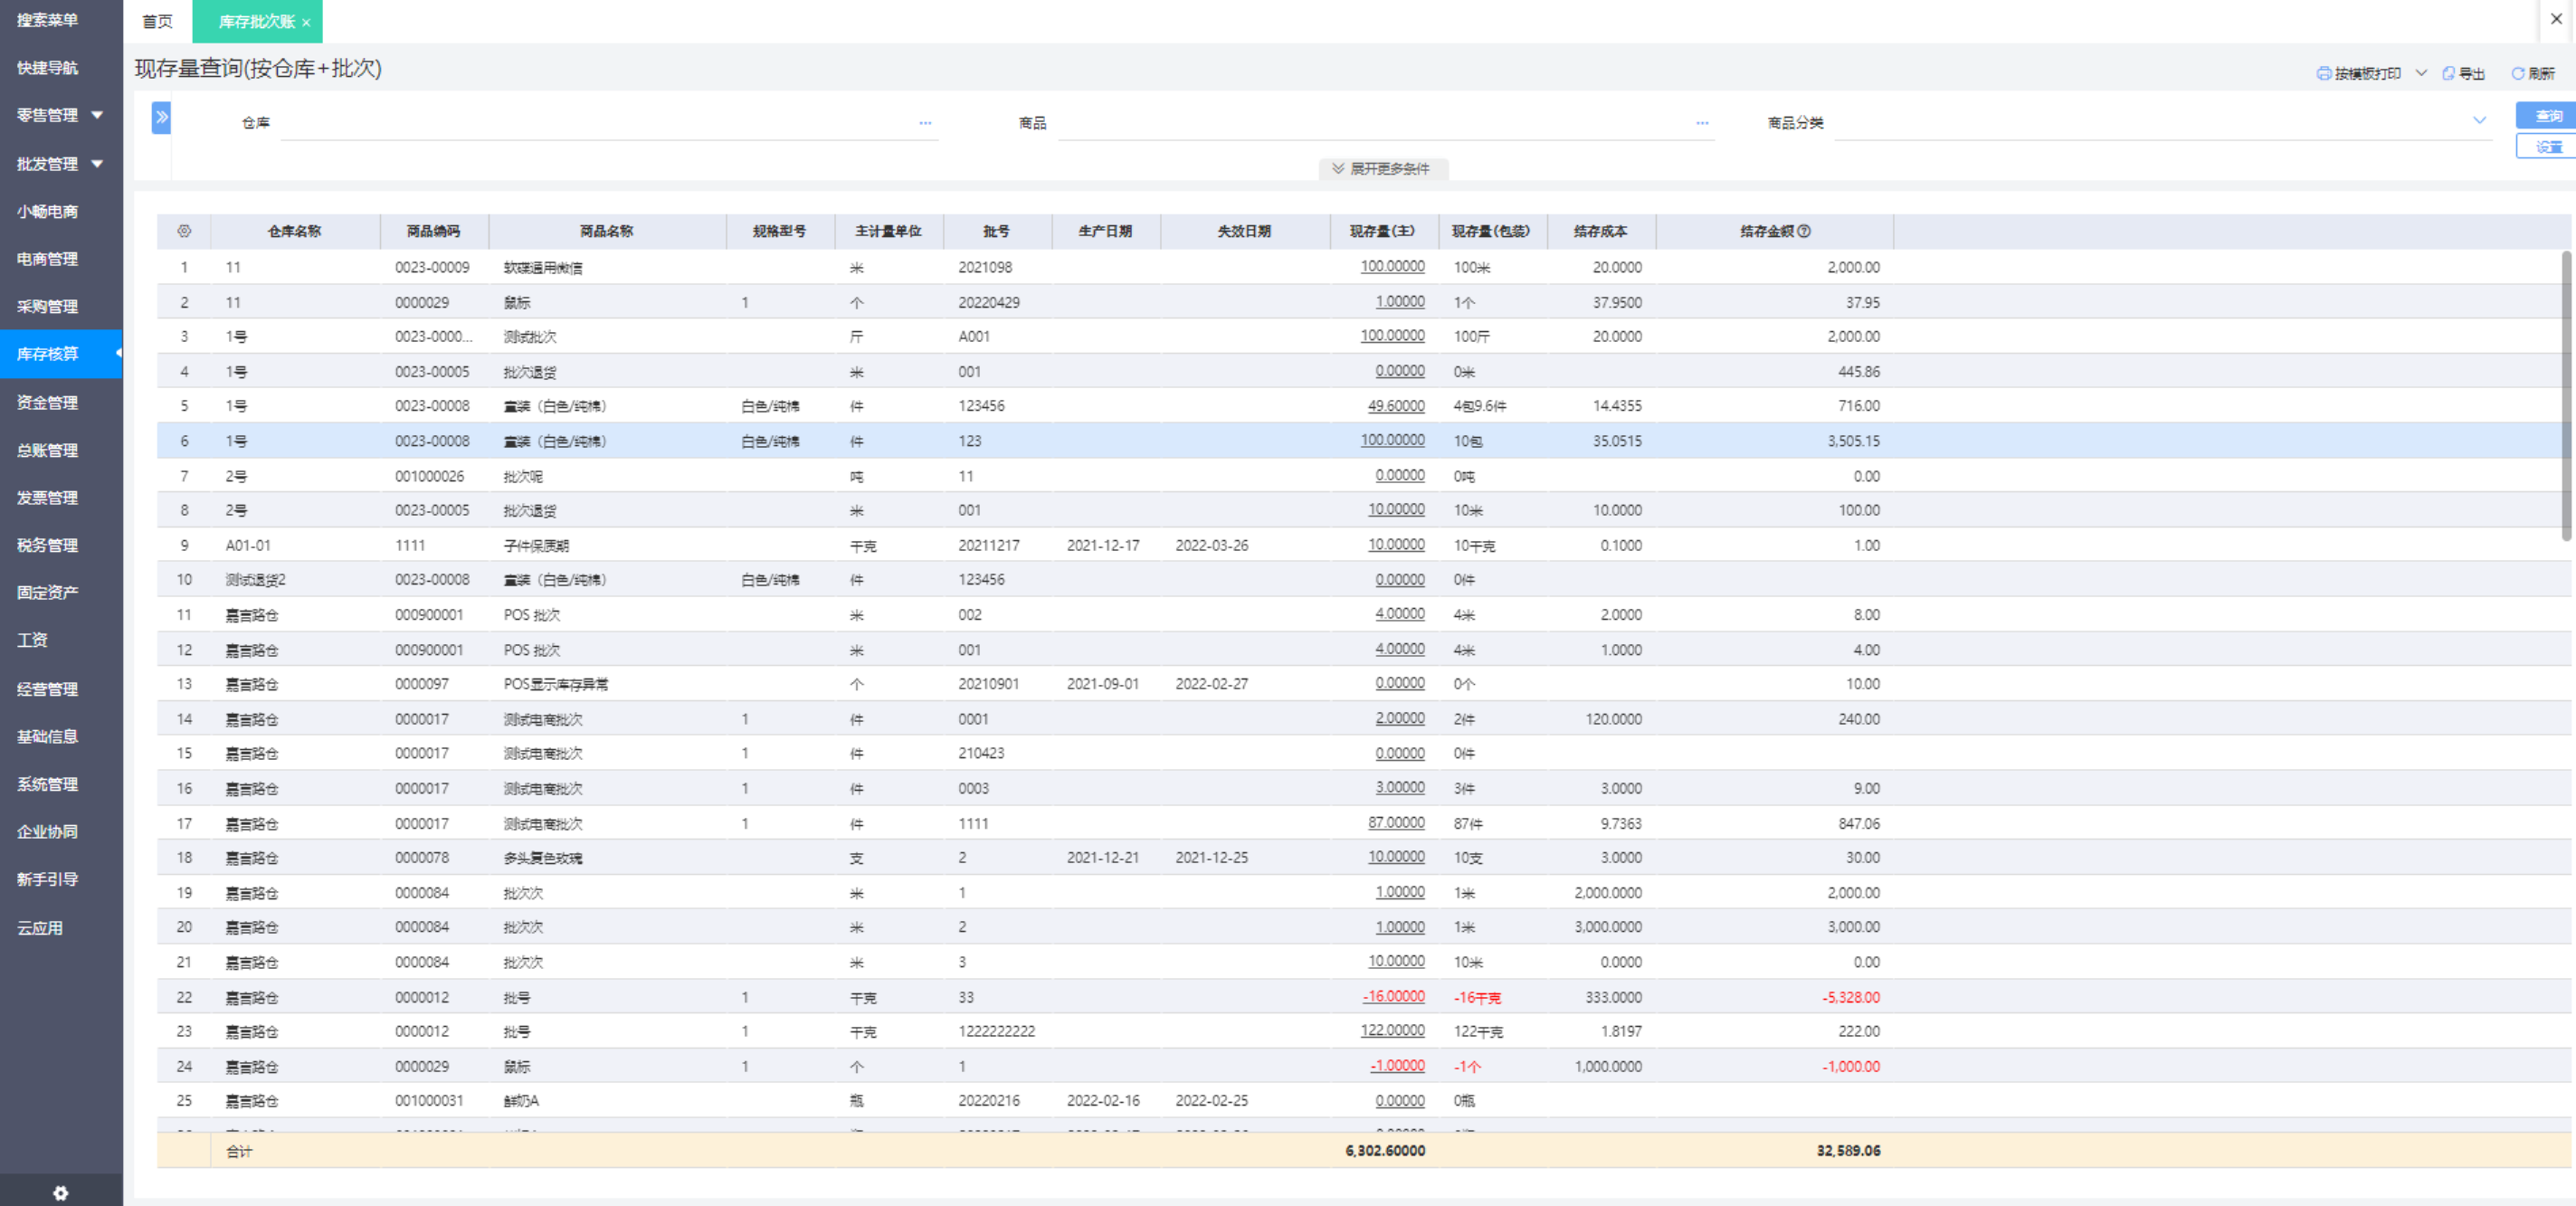Click the 资金管理 sidebar icon
2576x1206 pixels.
(x=62, y=403)
